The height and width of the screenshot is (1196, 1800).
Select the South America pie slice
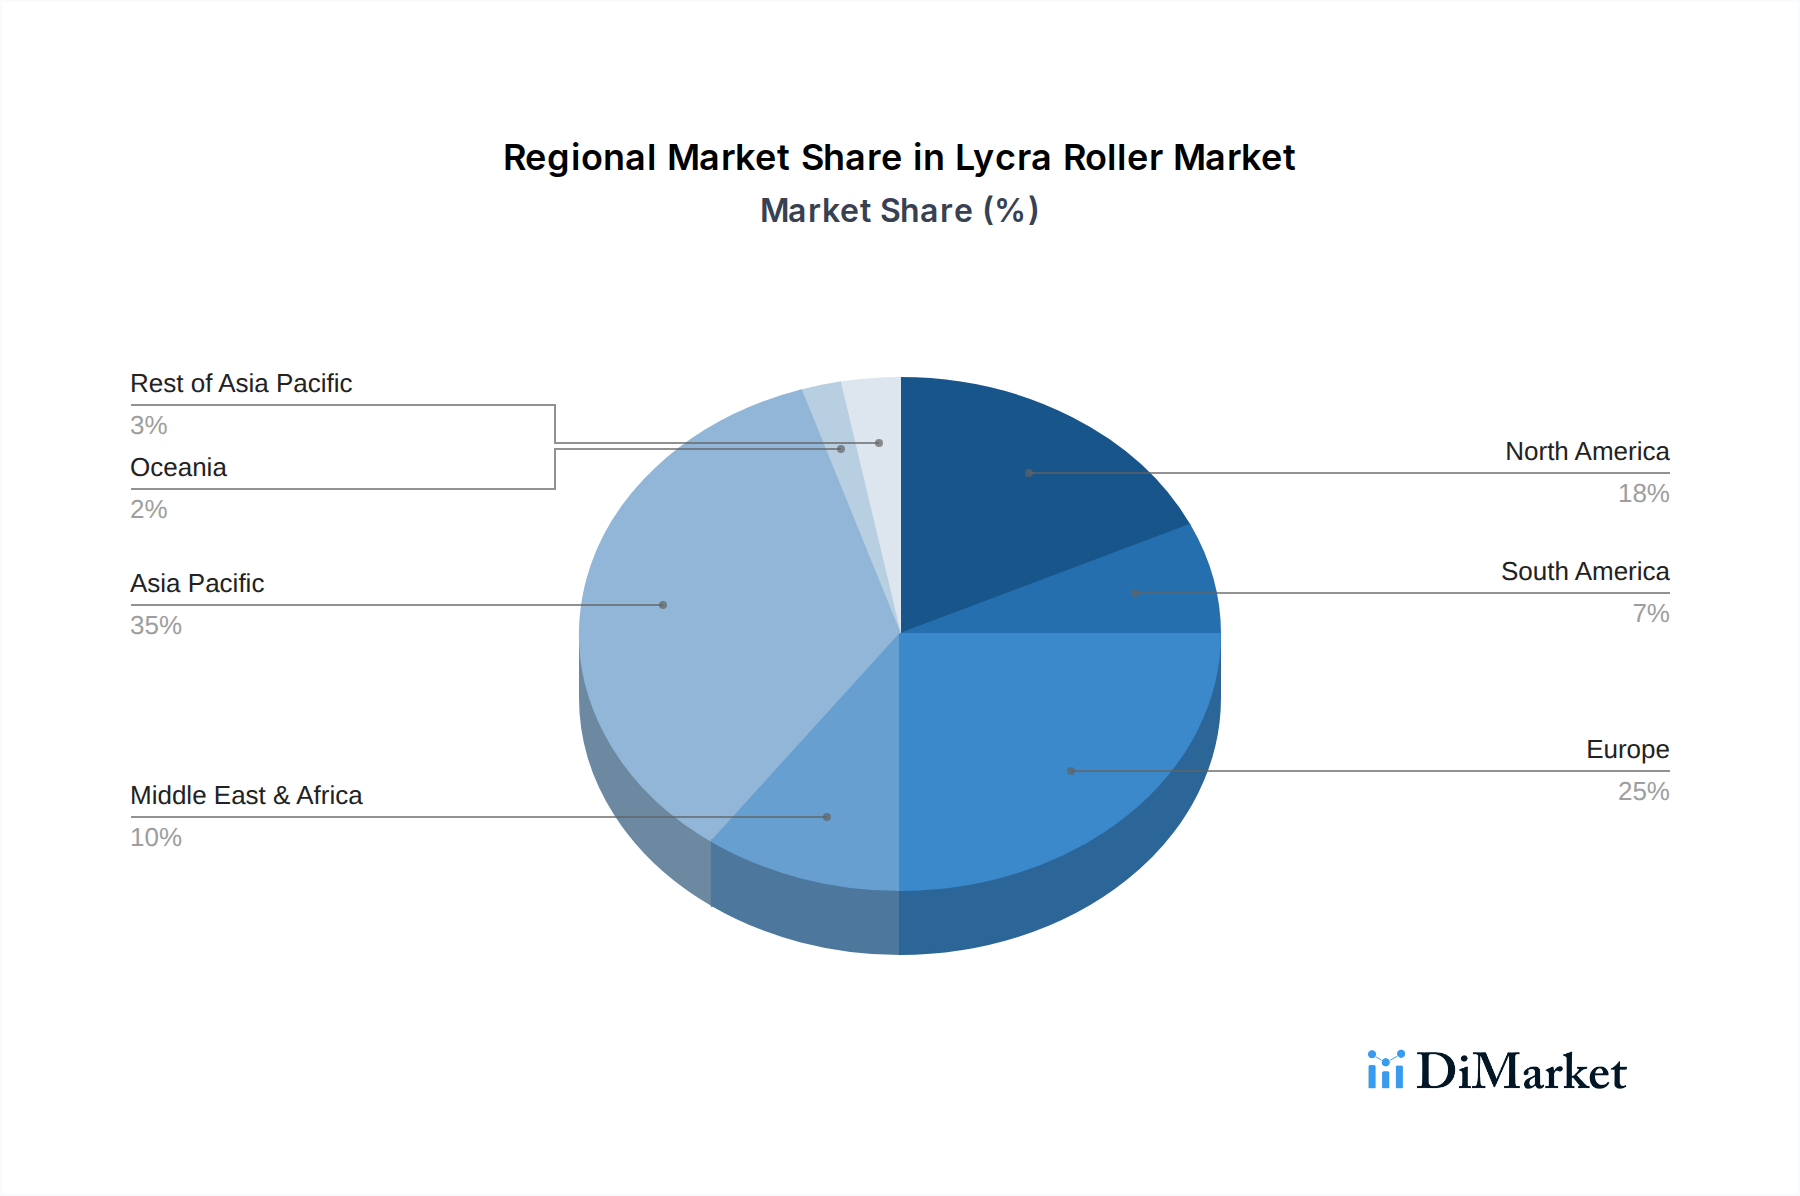1140,590
